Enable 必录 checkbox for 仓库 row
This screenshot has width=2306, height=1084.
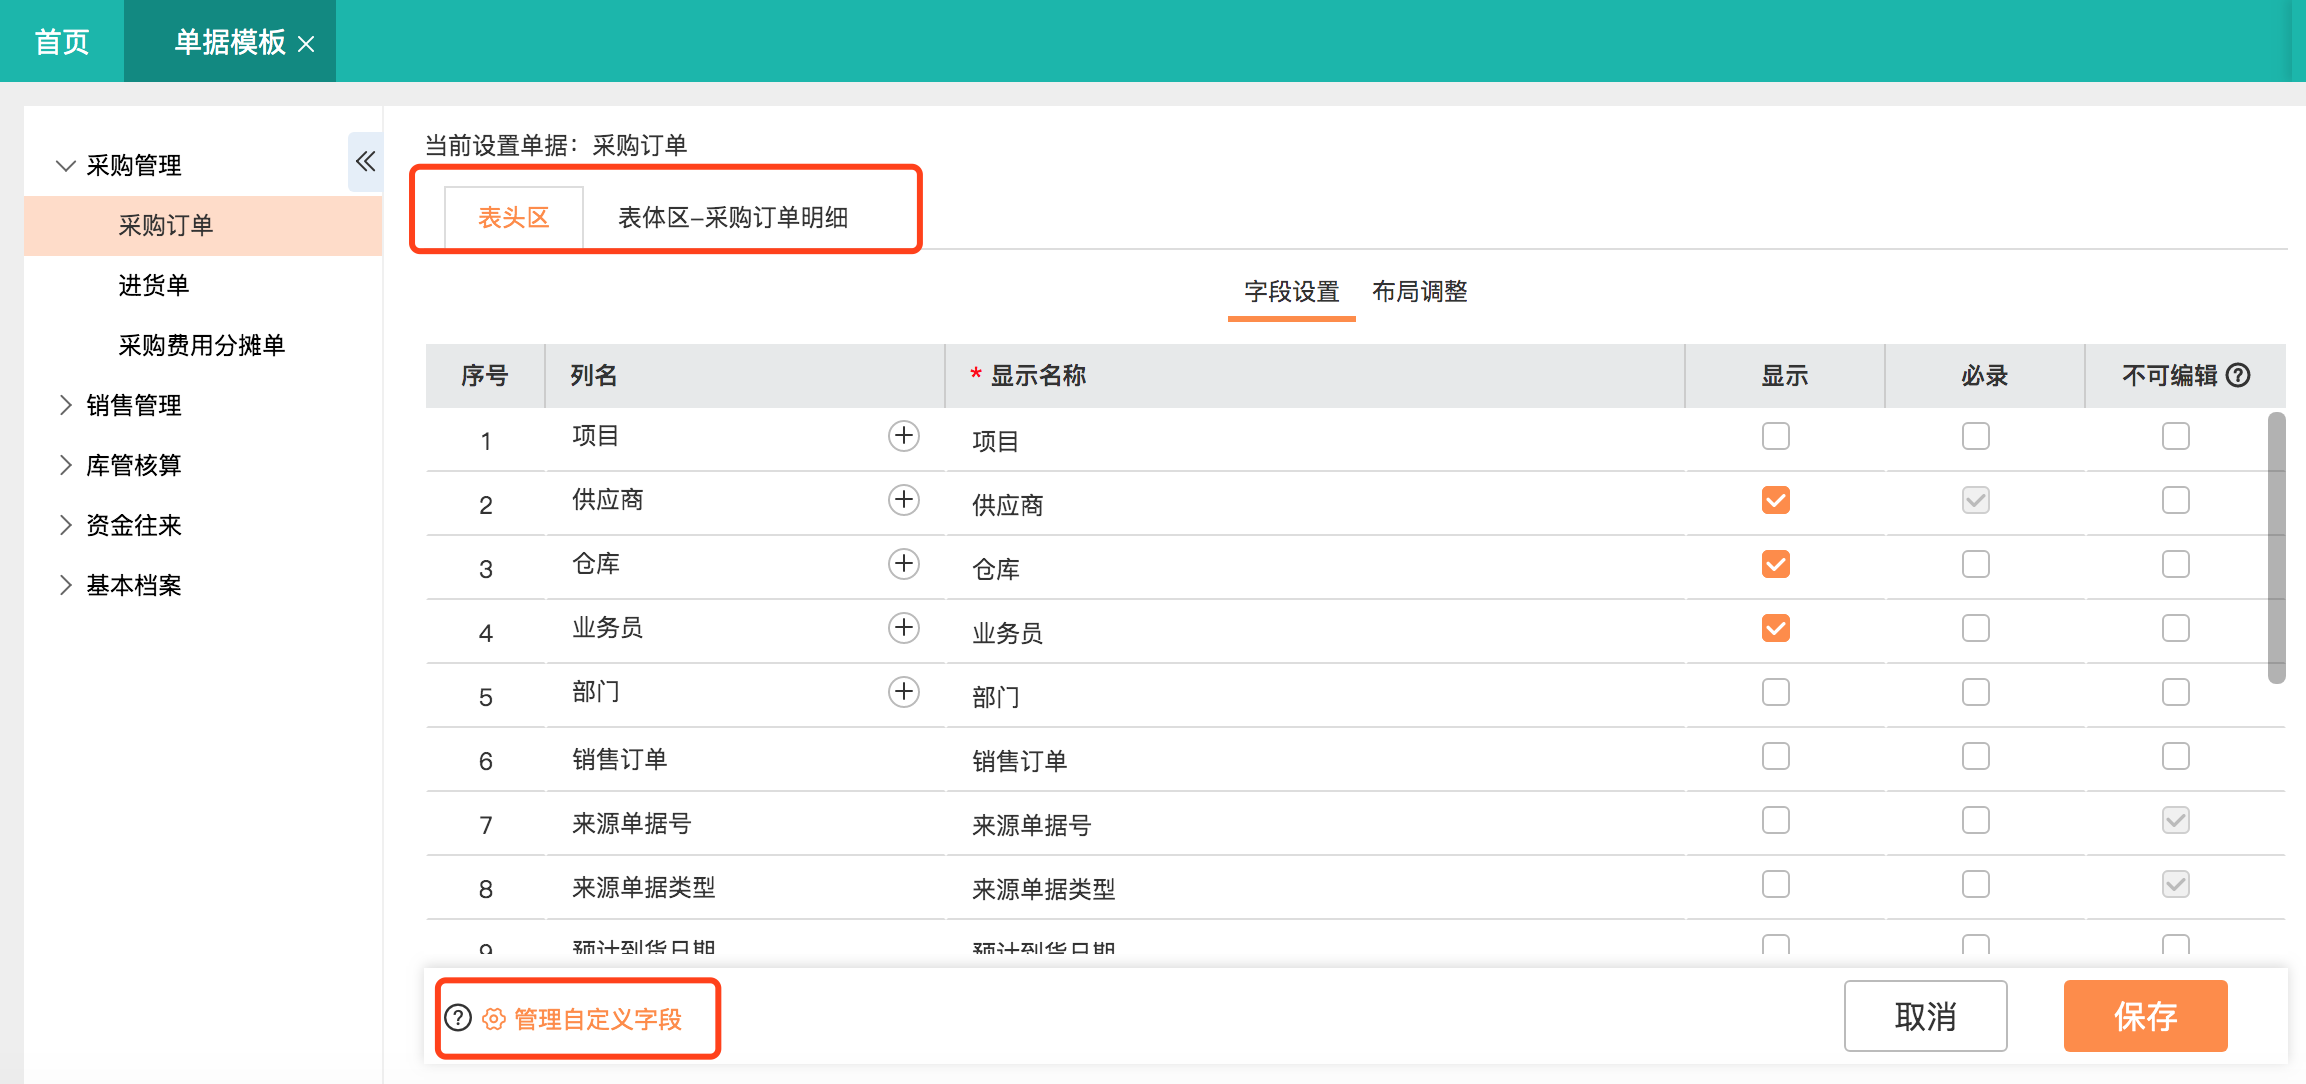pyautogui.click(x=1975, y=565)
